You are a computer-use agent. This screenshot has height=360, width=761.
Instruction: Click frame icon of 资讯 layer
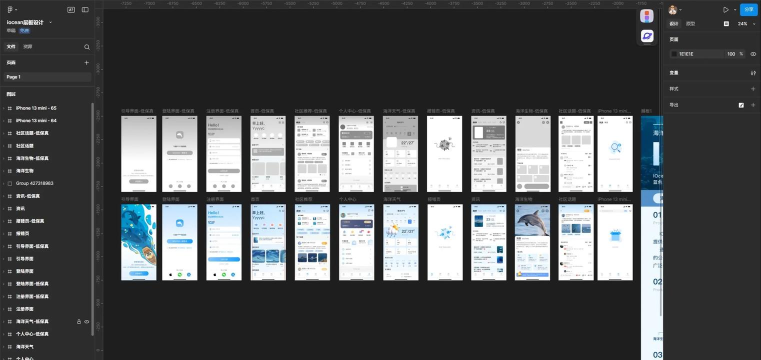(10, 209)
